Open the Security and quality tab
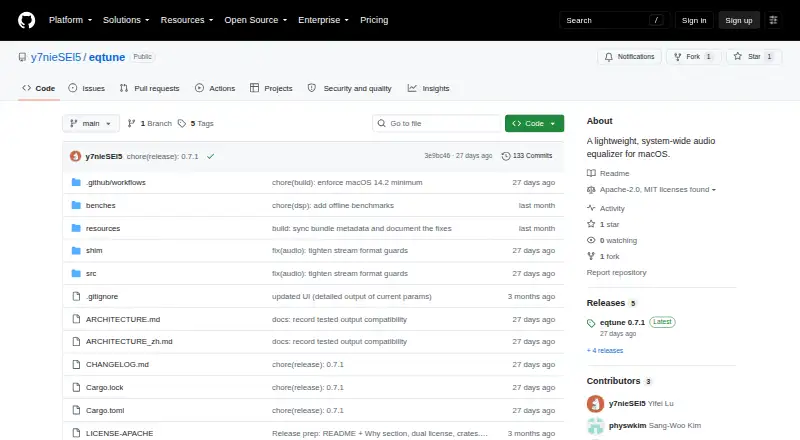The width and height of the screenshot is (800, 440). [x=349, y=88]
